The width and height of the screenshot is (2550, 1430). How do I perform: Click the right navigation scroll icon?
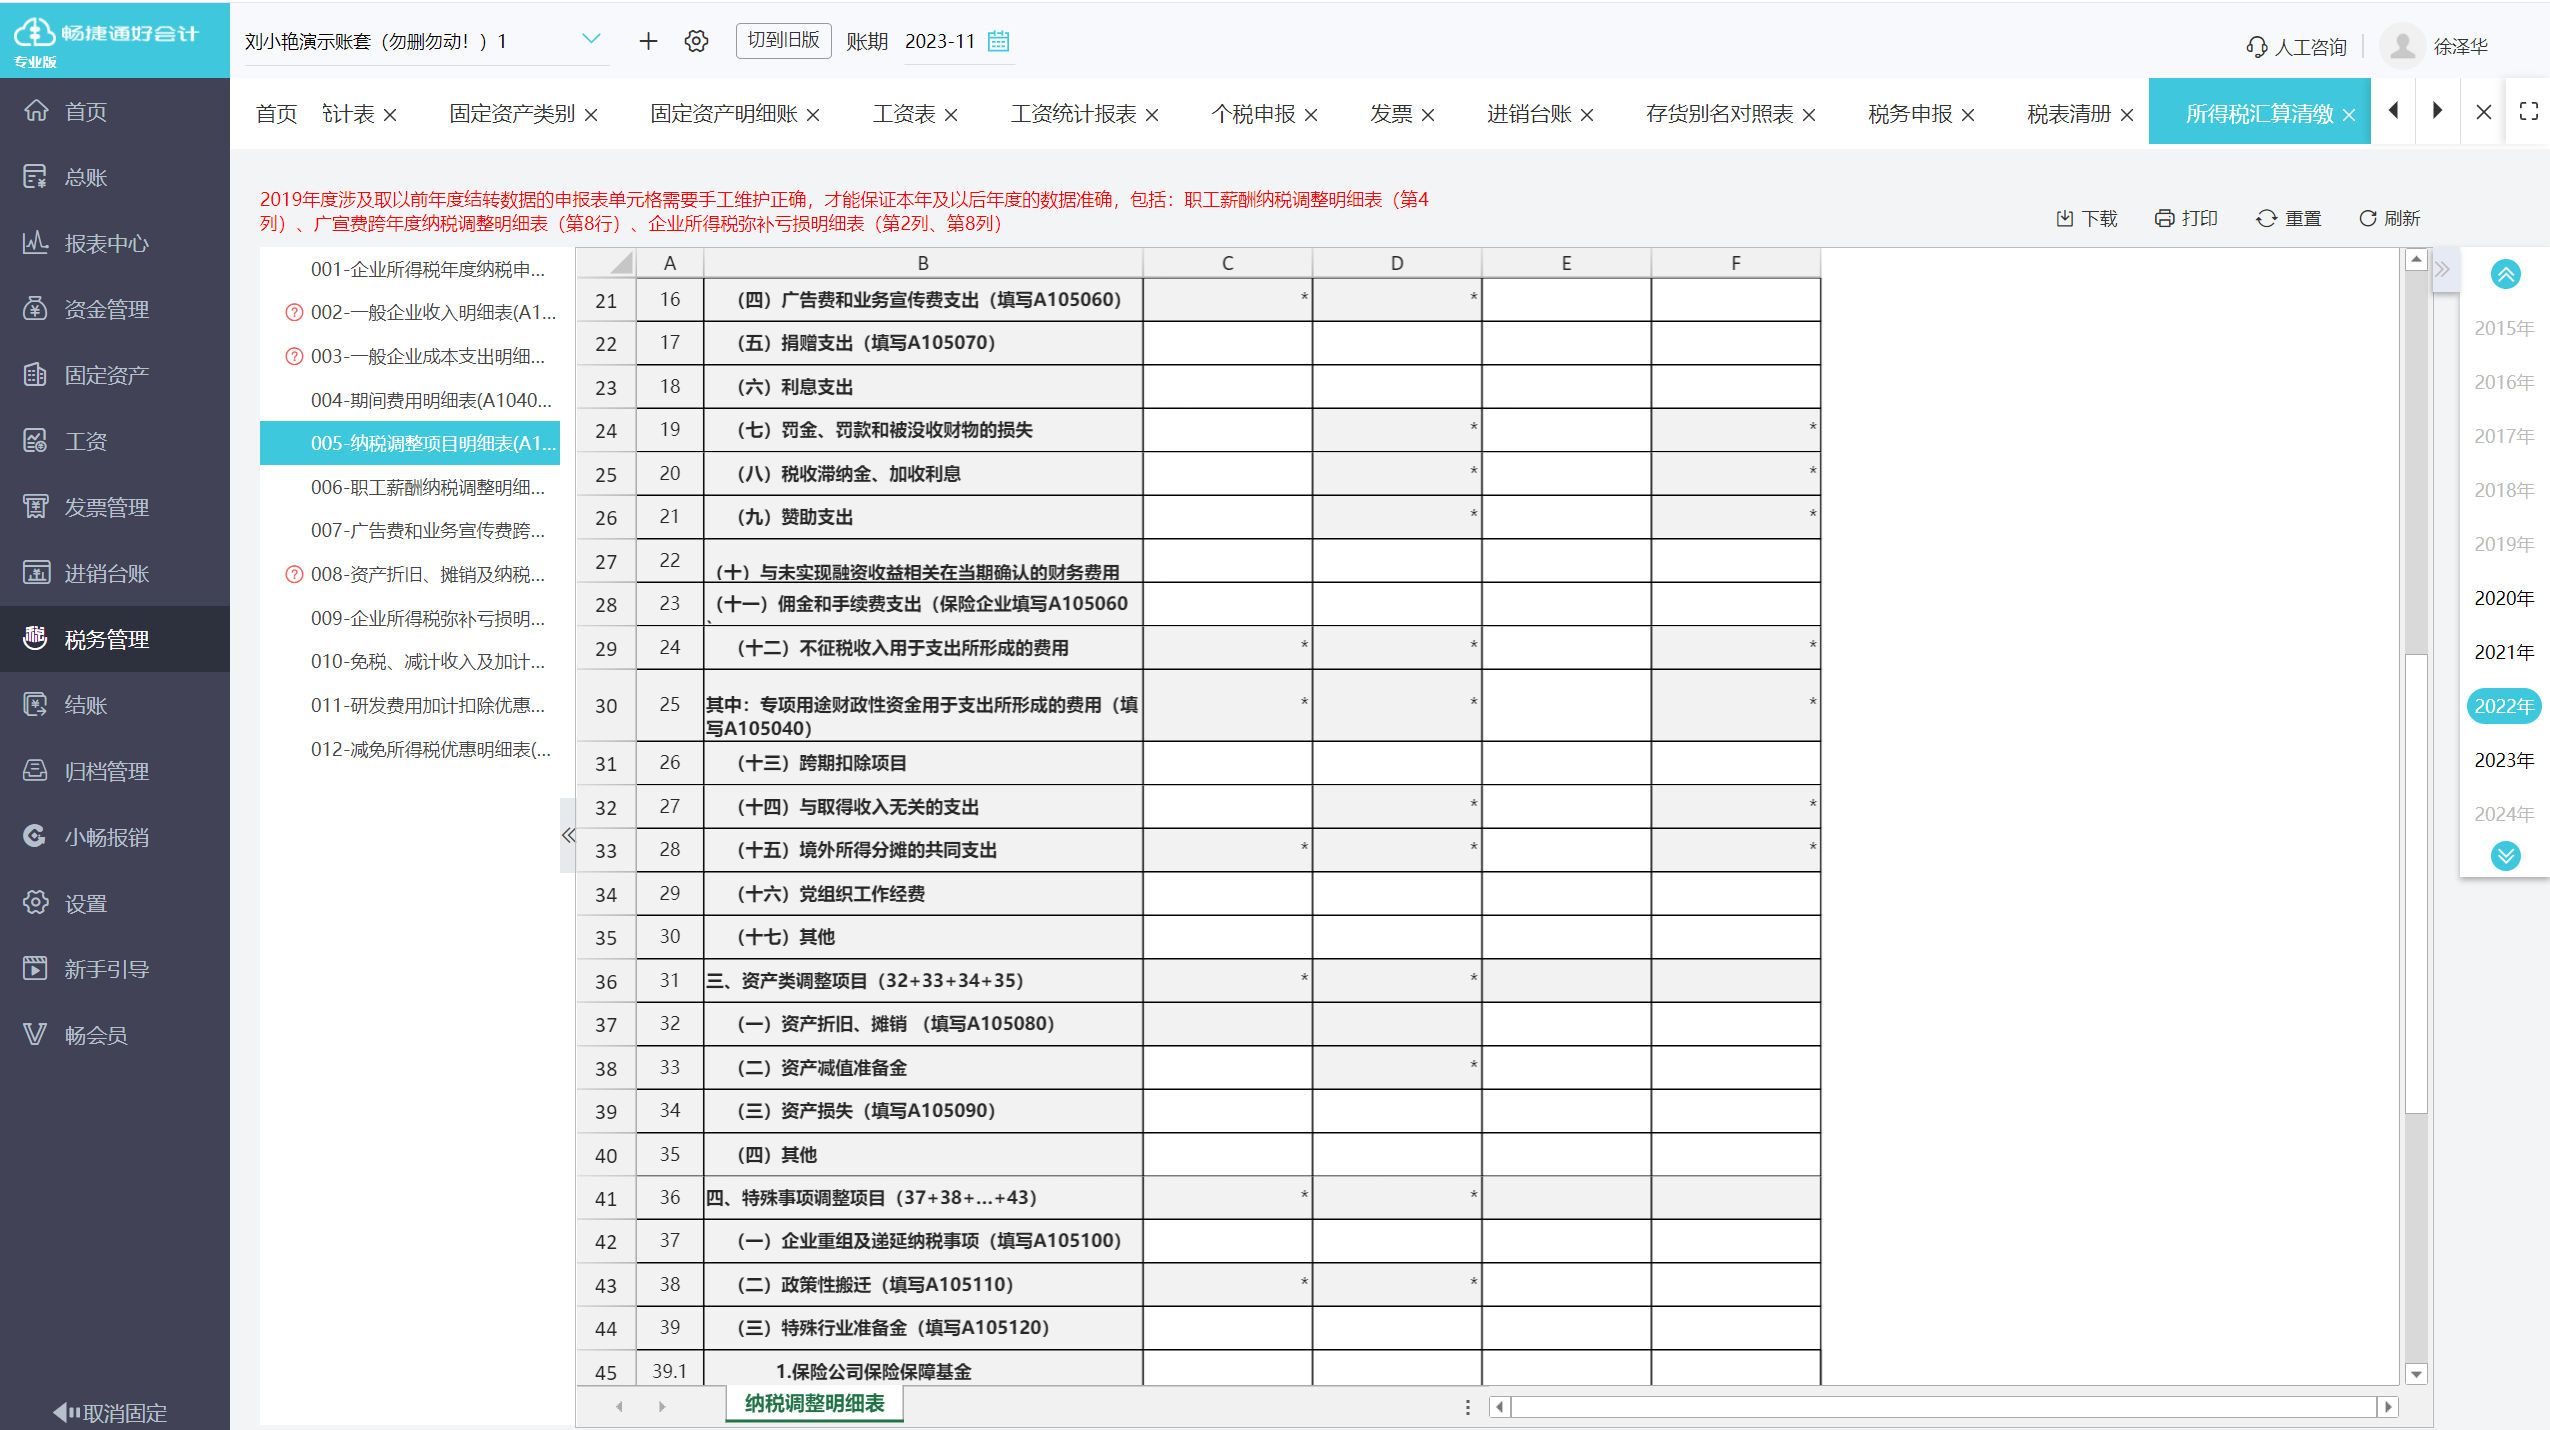coord(2436,112)
